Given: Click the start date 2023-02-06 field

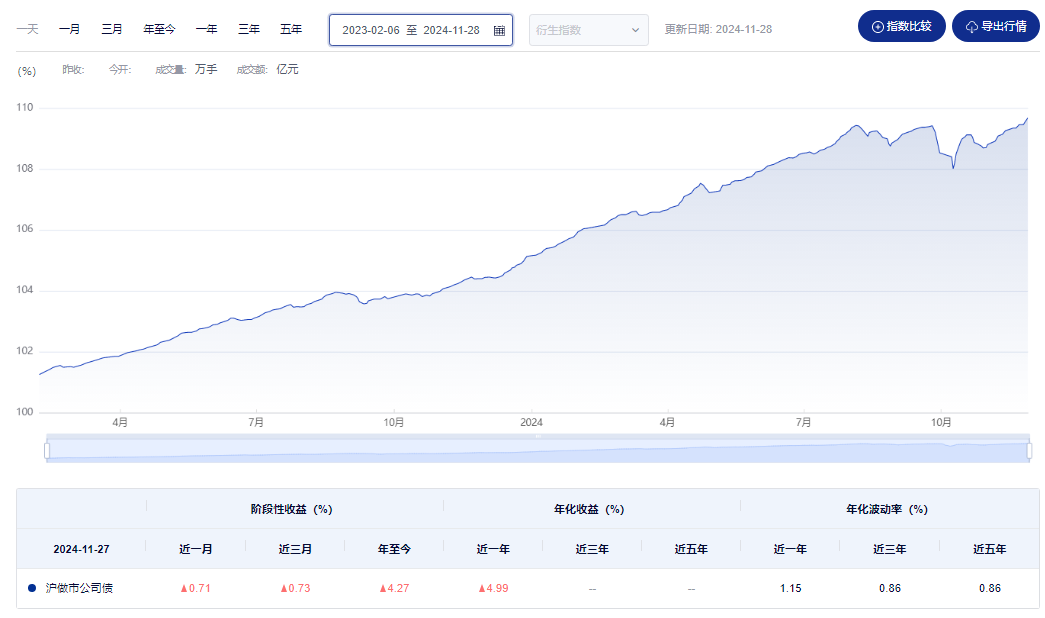Looking at the screenshot, I should coord(370,30).
